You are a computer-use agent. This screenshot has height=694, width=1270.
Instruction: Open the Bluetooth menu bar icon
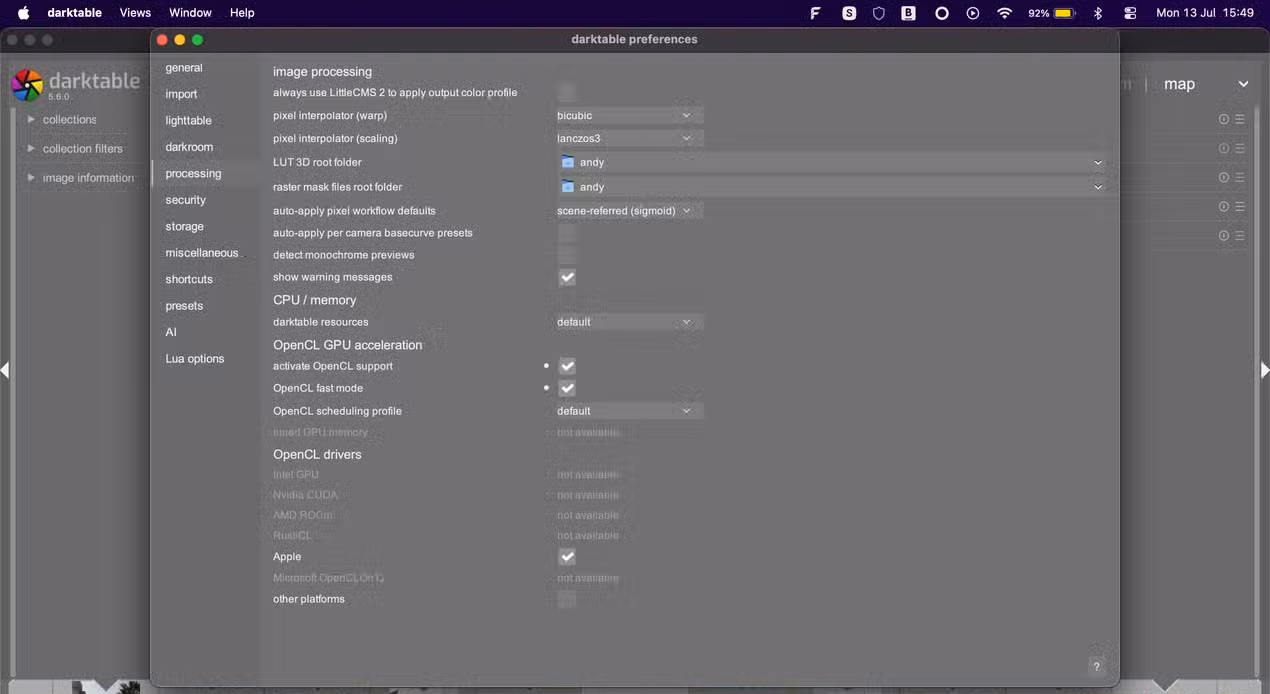pos(1097,13)
